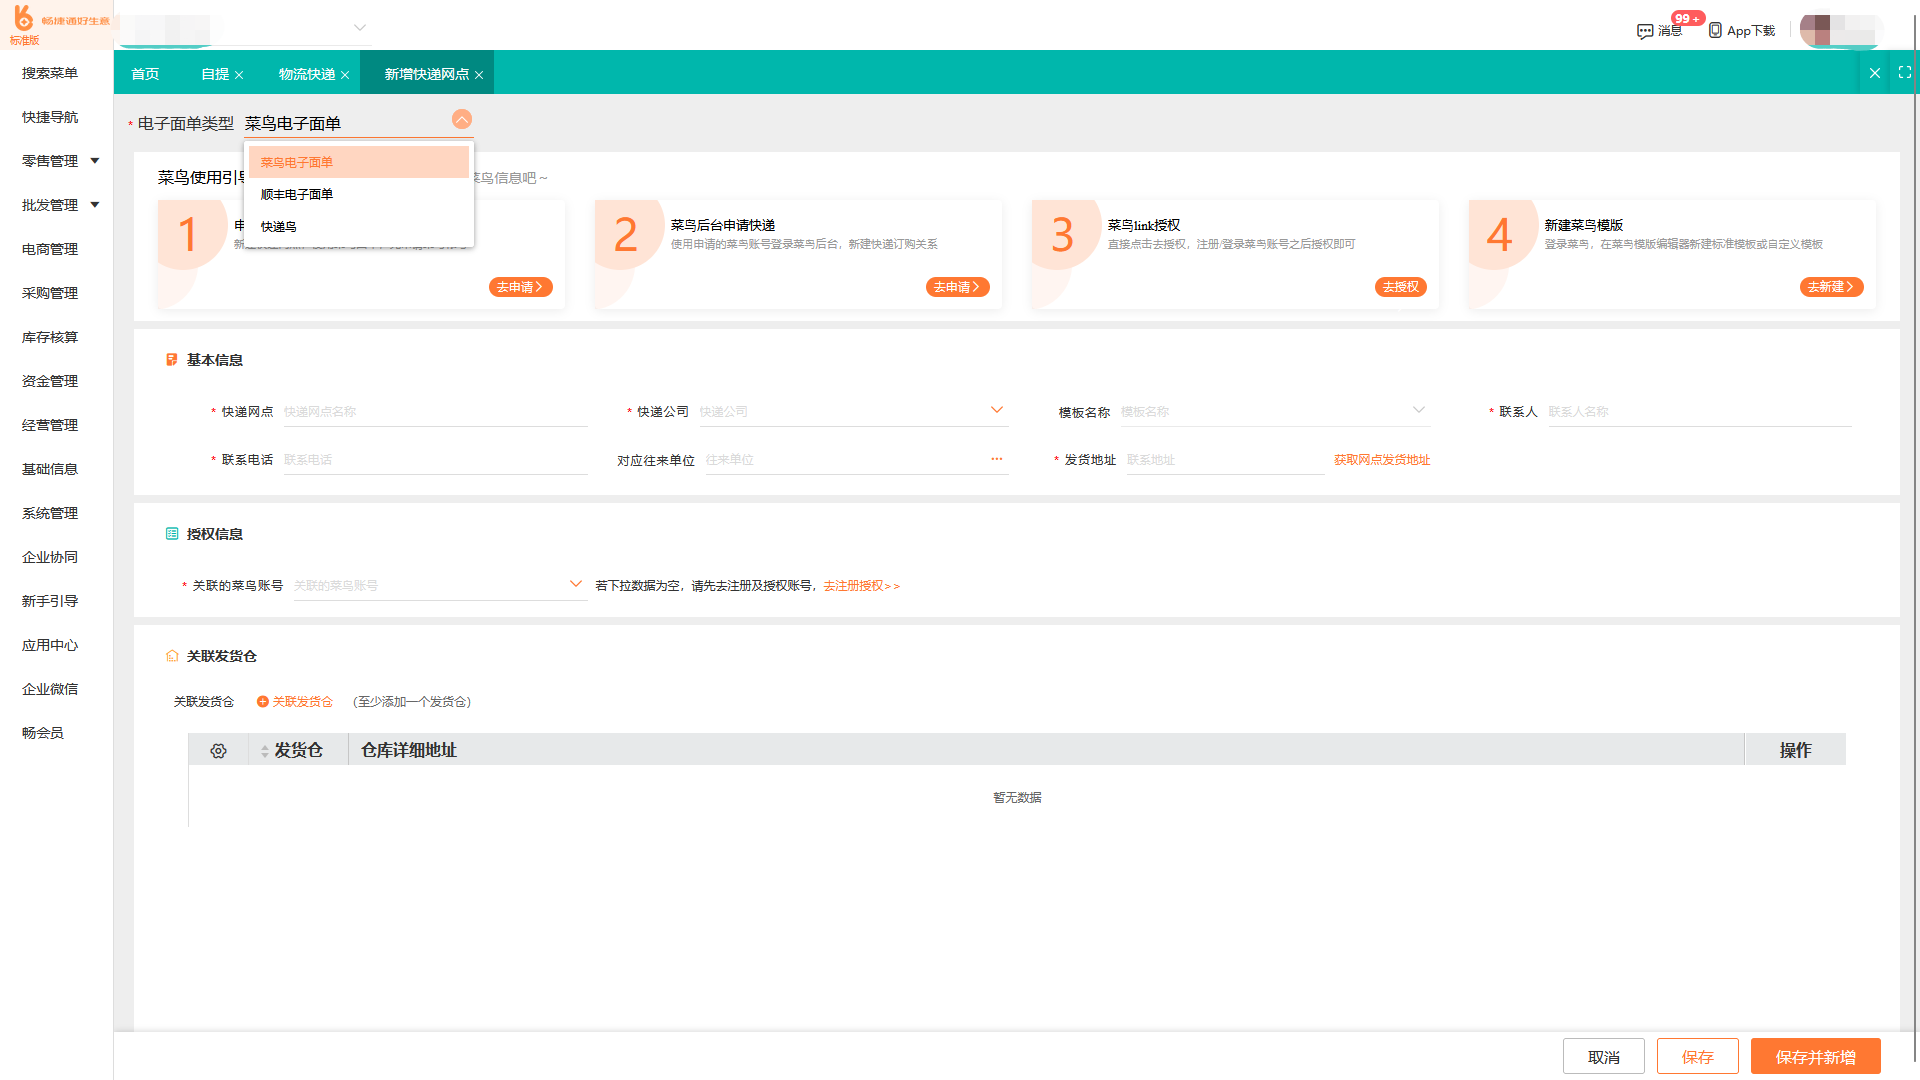Click the 去新建 button under step 4
The width and height of the screenshot is (1920, 1080).
coord(1830,287)
